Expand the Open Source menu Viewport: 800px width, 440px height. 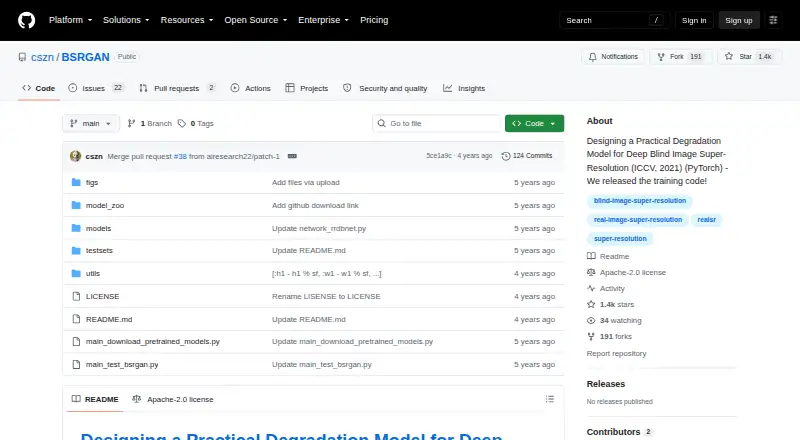(256, 20)
